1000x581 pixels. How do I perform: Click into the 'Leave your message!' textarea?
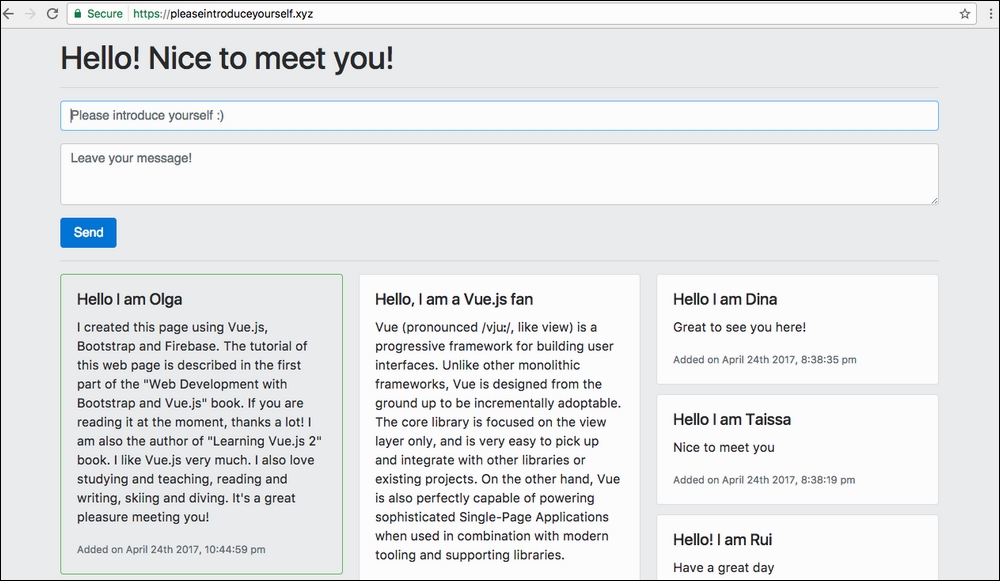coord(499,174)
